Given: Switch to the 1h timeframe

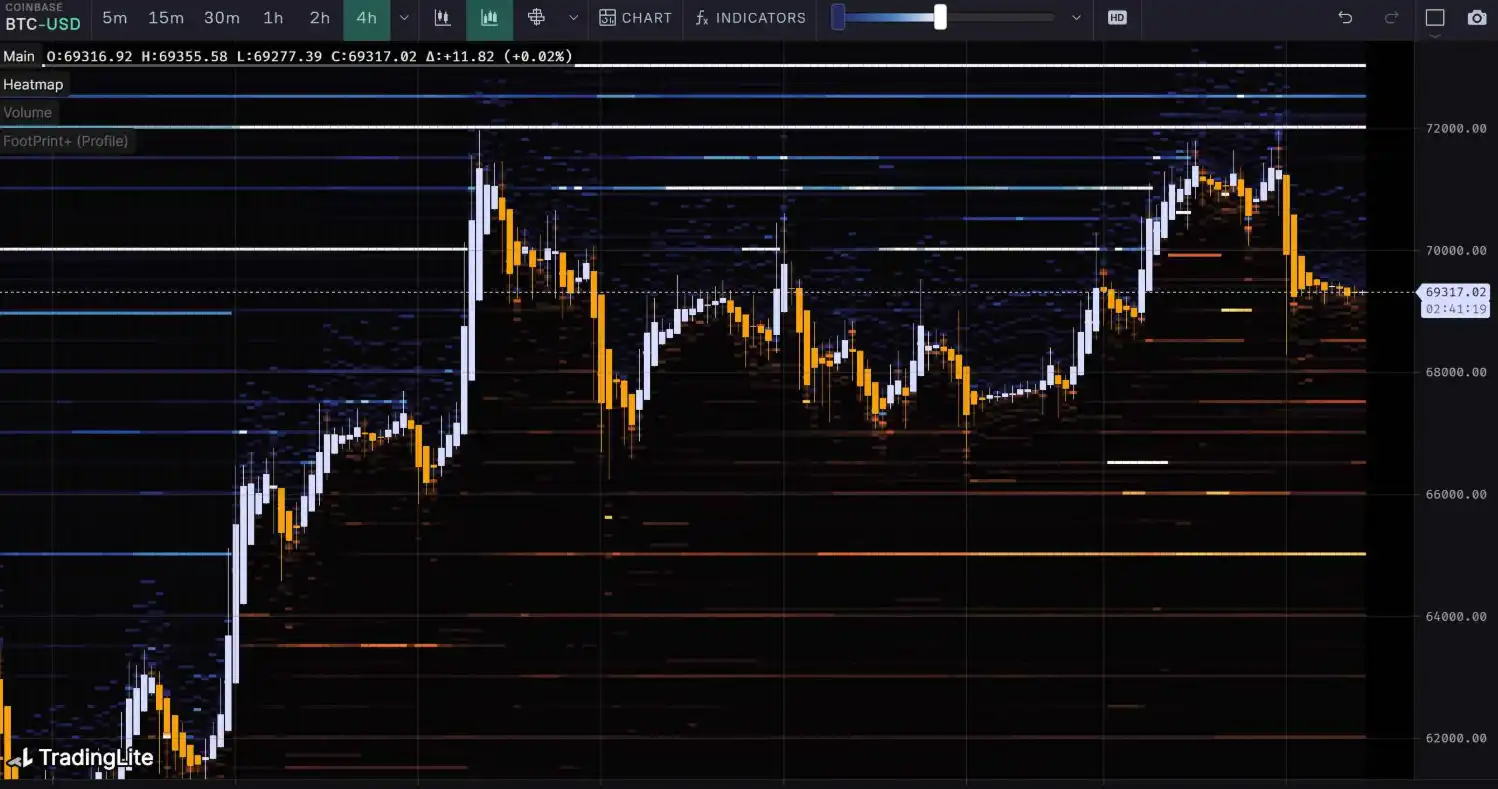Looking at the screenshot, I should [273, 18].
